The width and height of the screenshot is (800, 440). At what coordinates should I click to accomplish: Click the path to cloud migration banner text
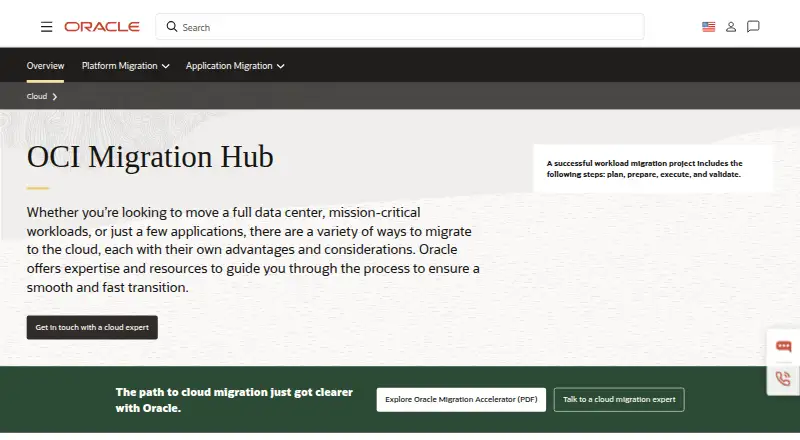pyautogui.click(x=234, y=400)
